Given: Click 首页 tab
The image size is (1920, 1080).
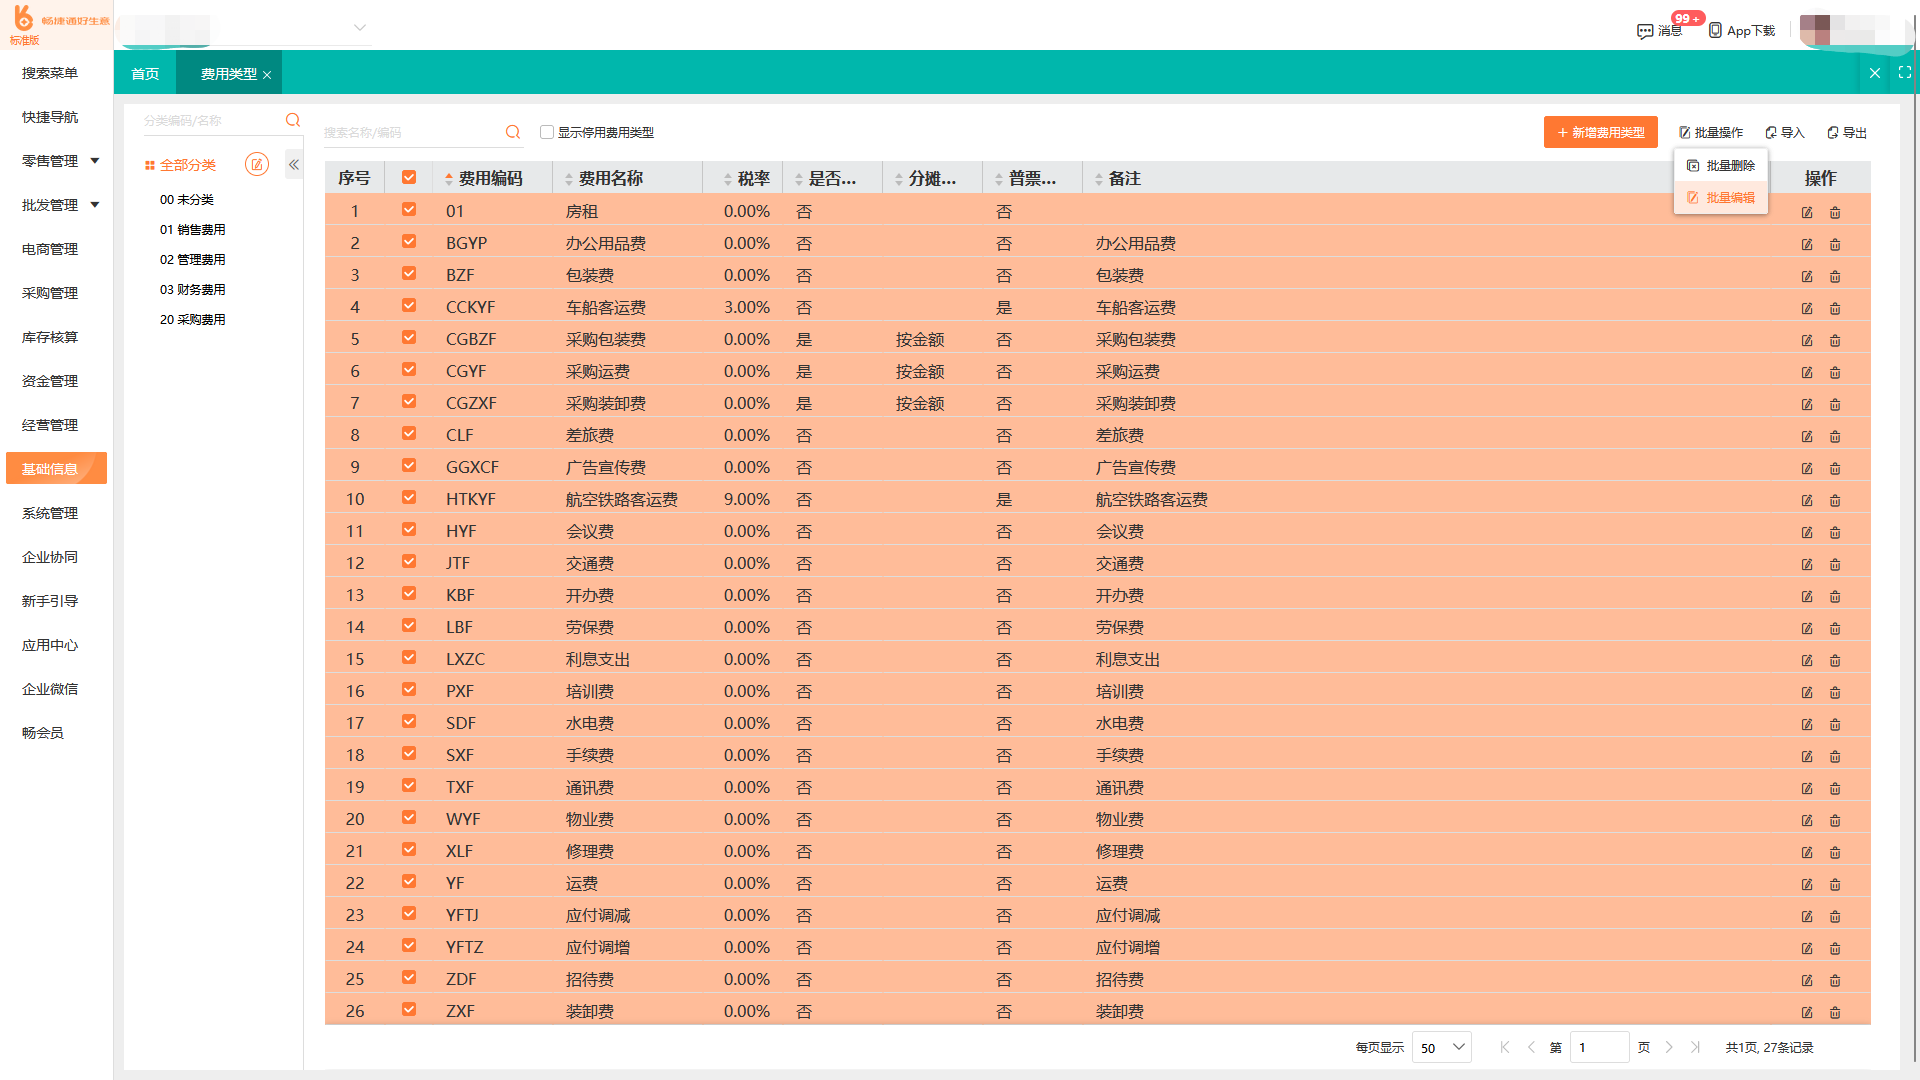Looking at the screenshot, I should point(146,73).
